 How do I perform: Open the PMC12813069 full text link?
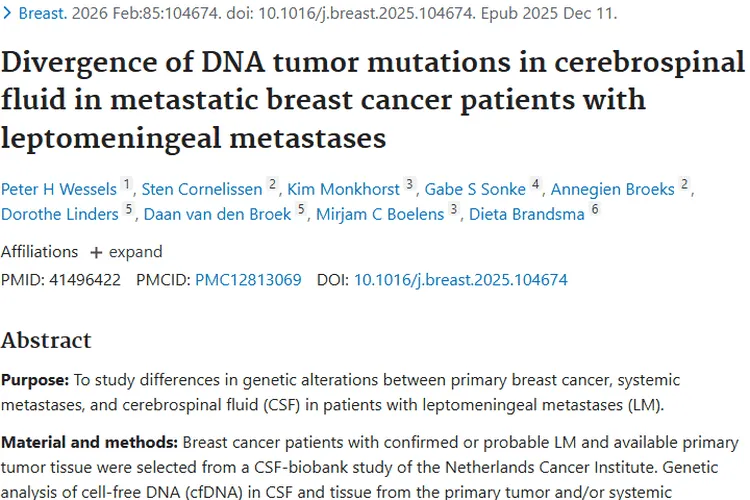point(248,279)
